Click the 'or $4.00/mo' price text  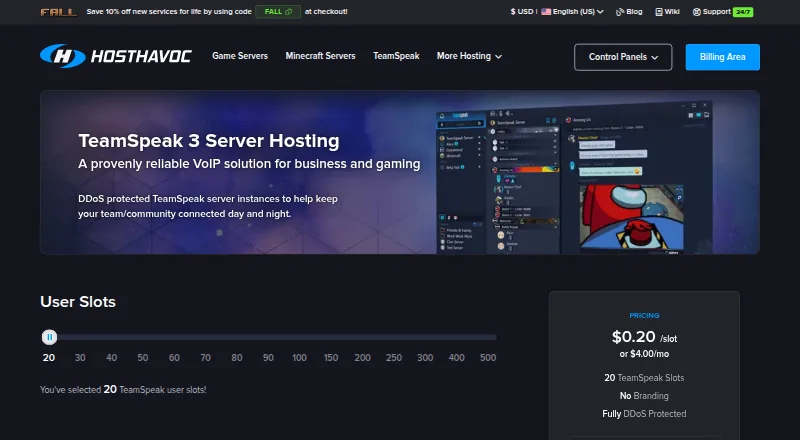[x=644, y=354]
